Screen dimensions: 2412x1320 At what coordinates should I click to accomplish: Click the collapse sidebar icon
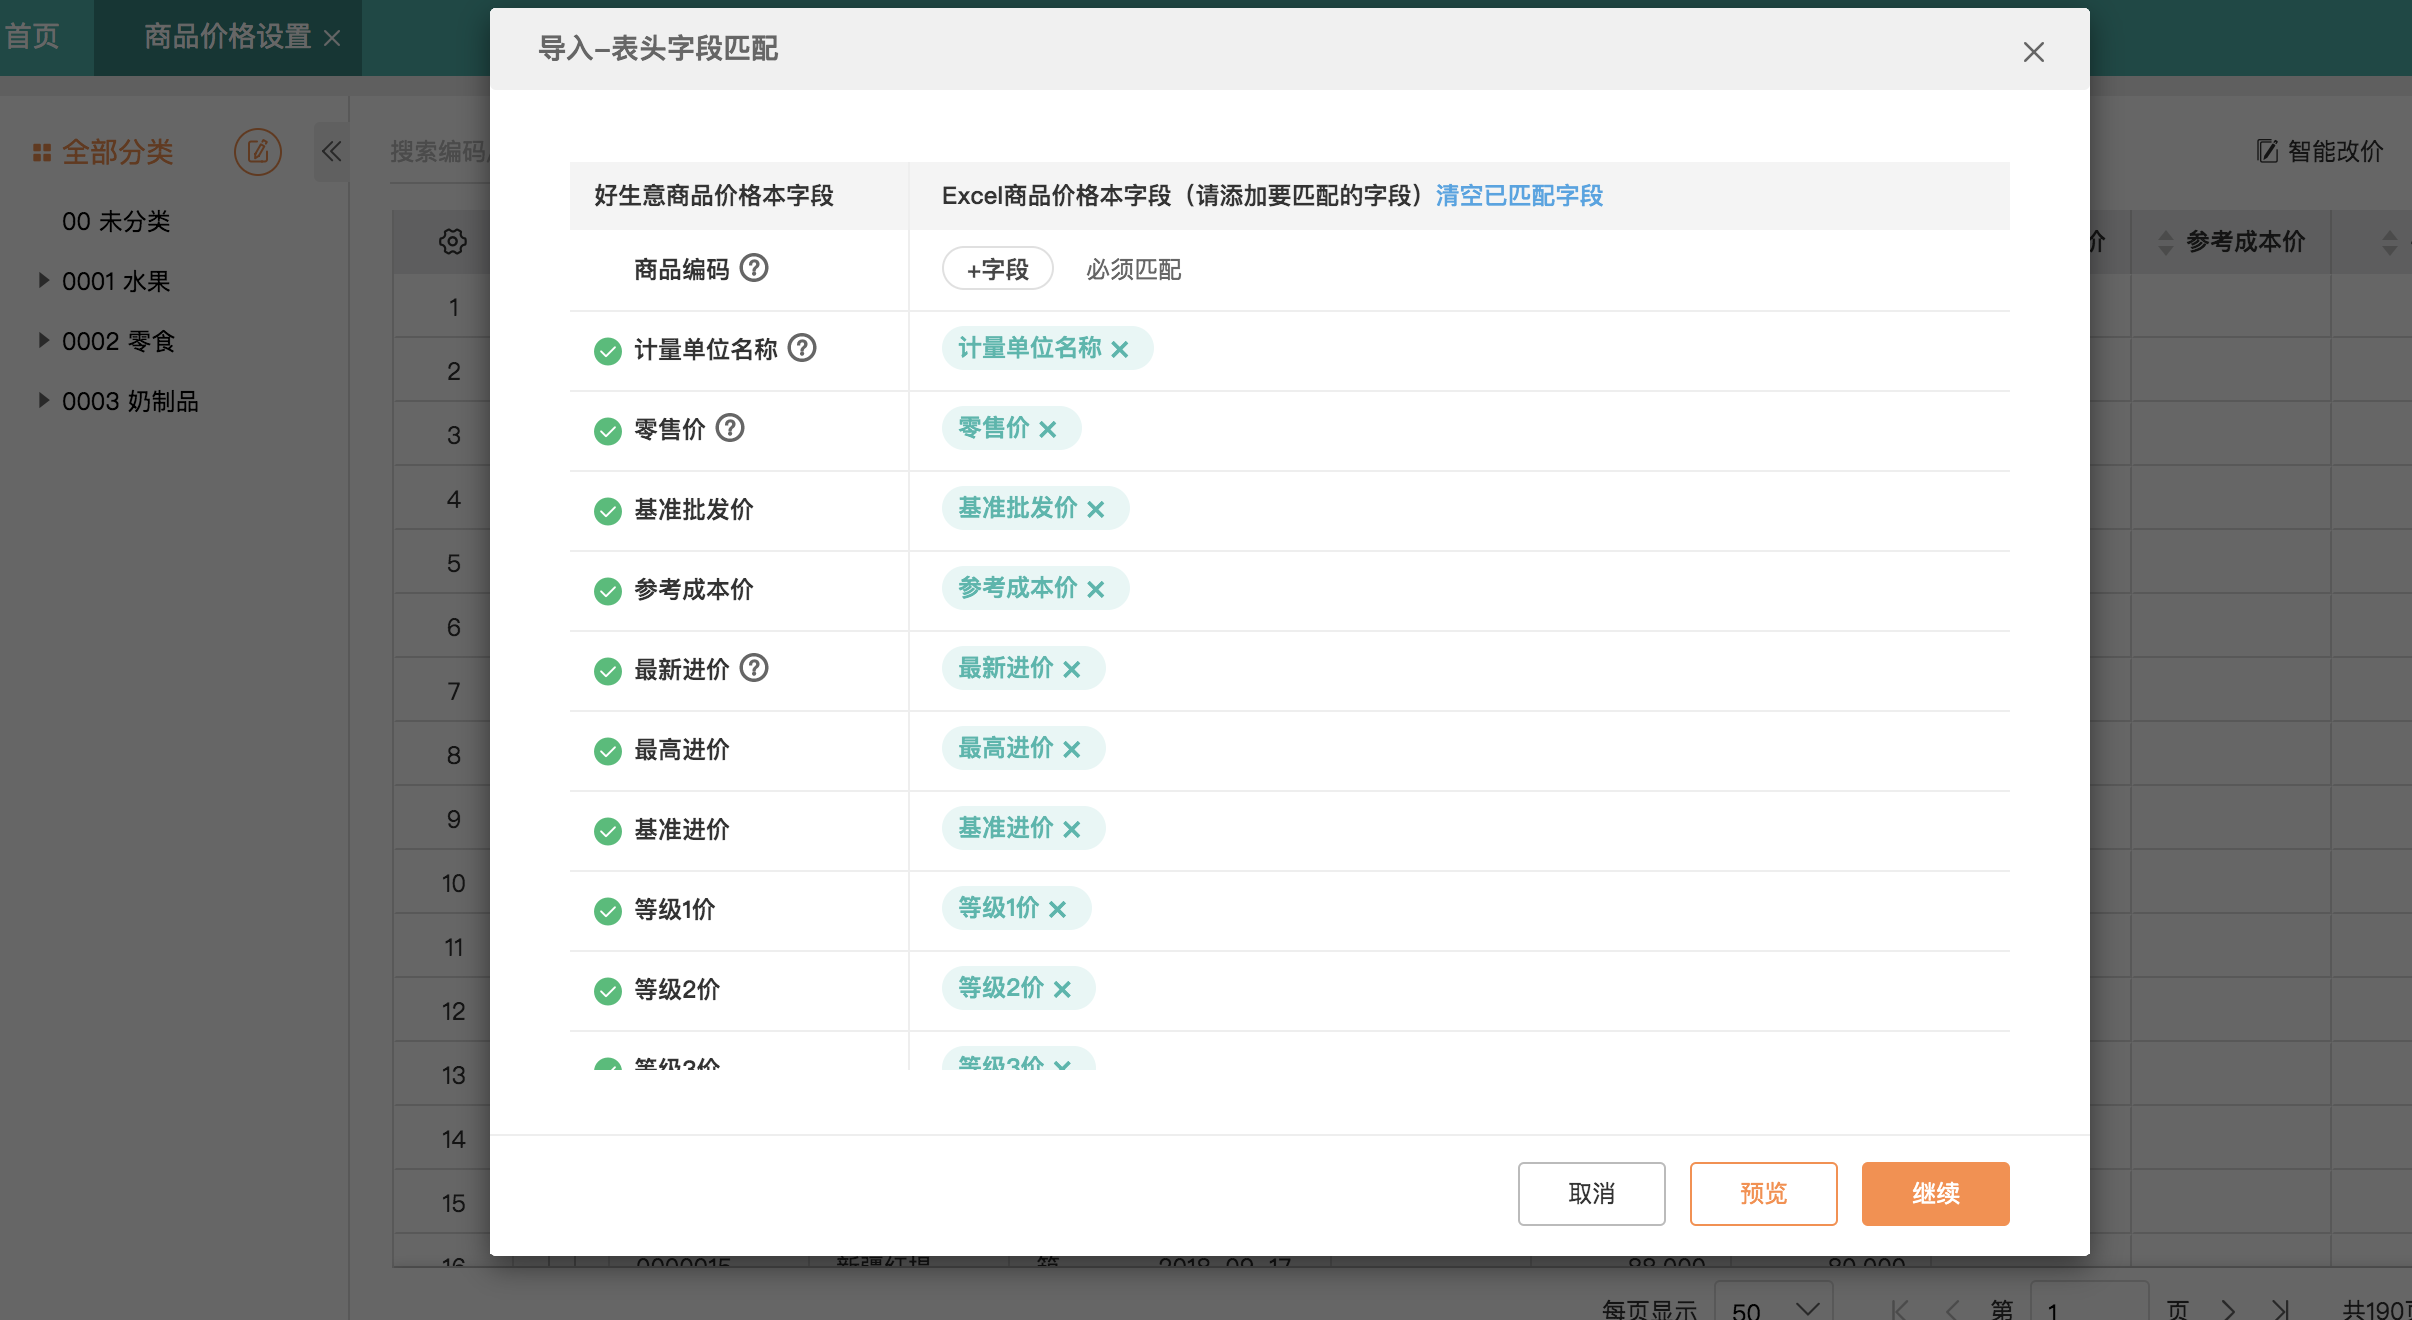[x=332, y=151]
